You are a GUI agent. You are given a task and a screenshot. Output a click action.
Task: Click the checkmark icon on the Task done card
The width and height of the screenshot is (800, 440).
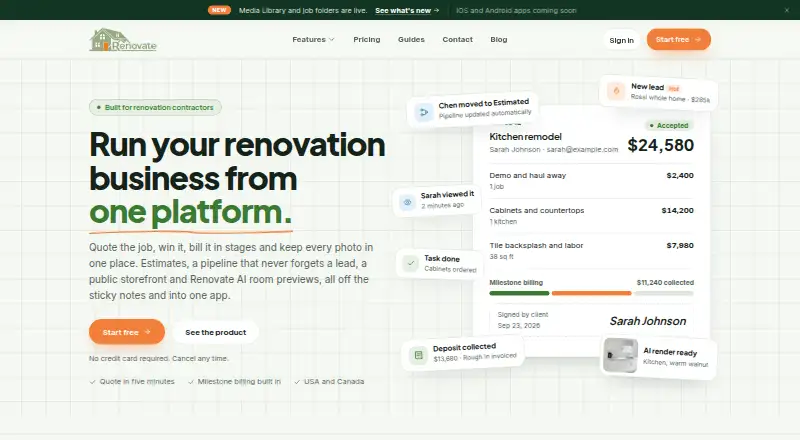pos(411,263)
